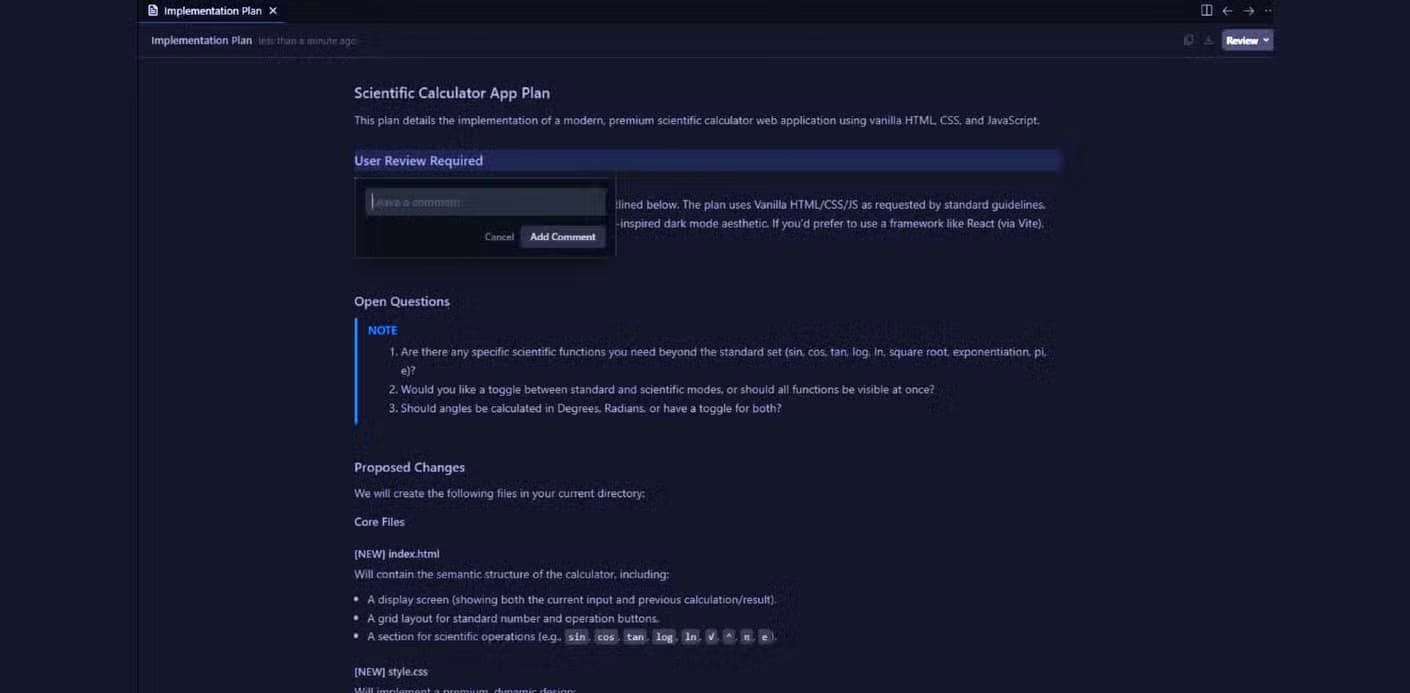This screenshot has width=1410, height=693.
Task: Click the Scientific Calculator App Plan heading
Action: pos(452,93)
